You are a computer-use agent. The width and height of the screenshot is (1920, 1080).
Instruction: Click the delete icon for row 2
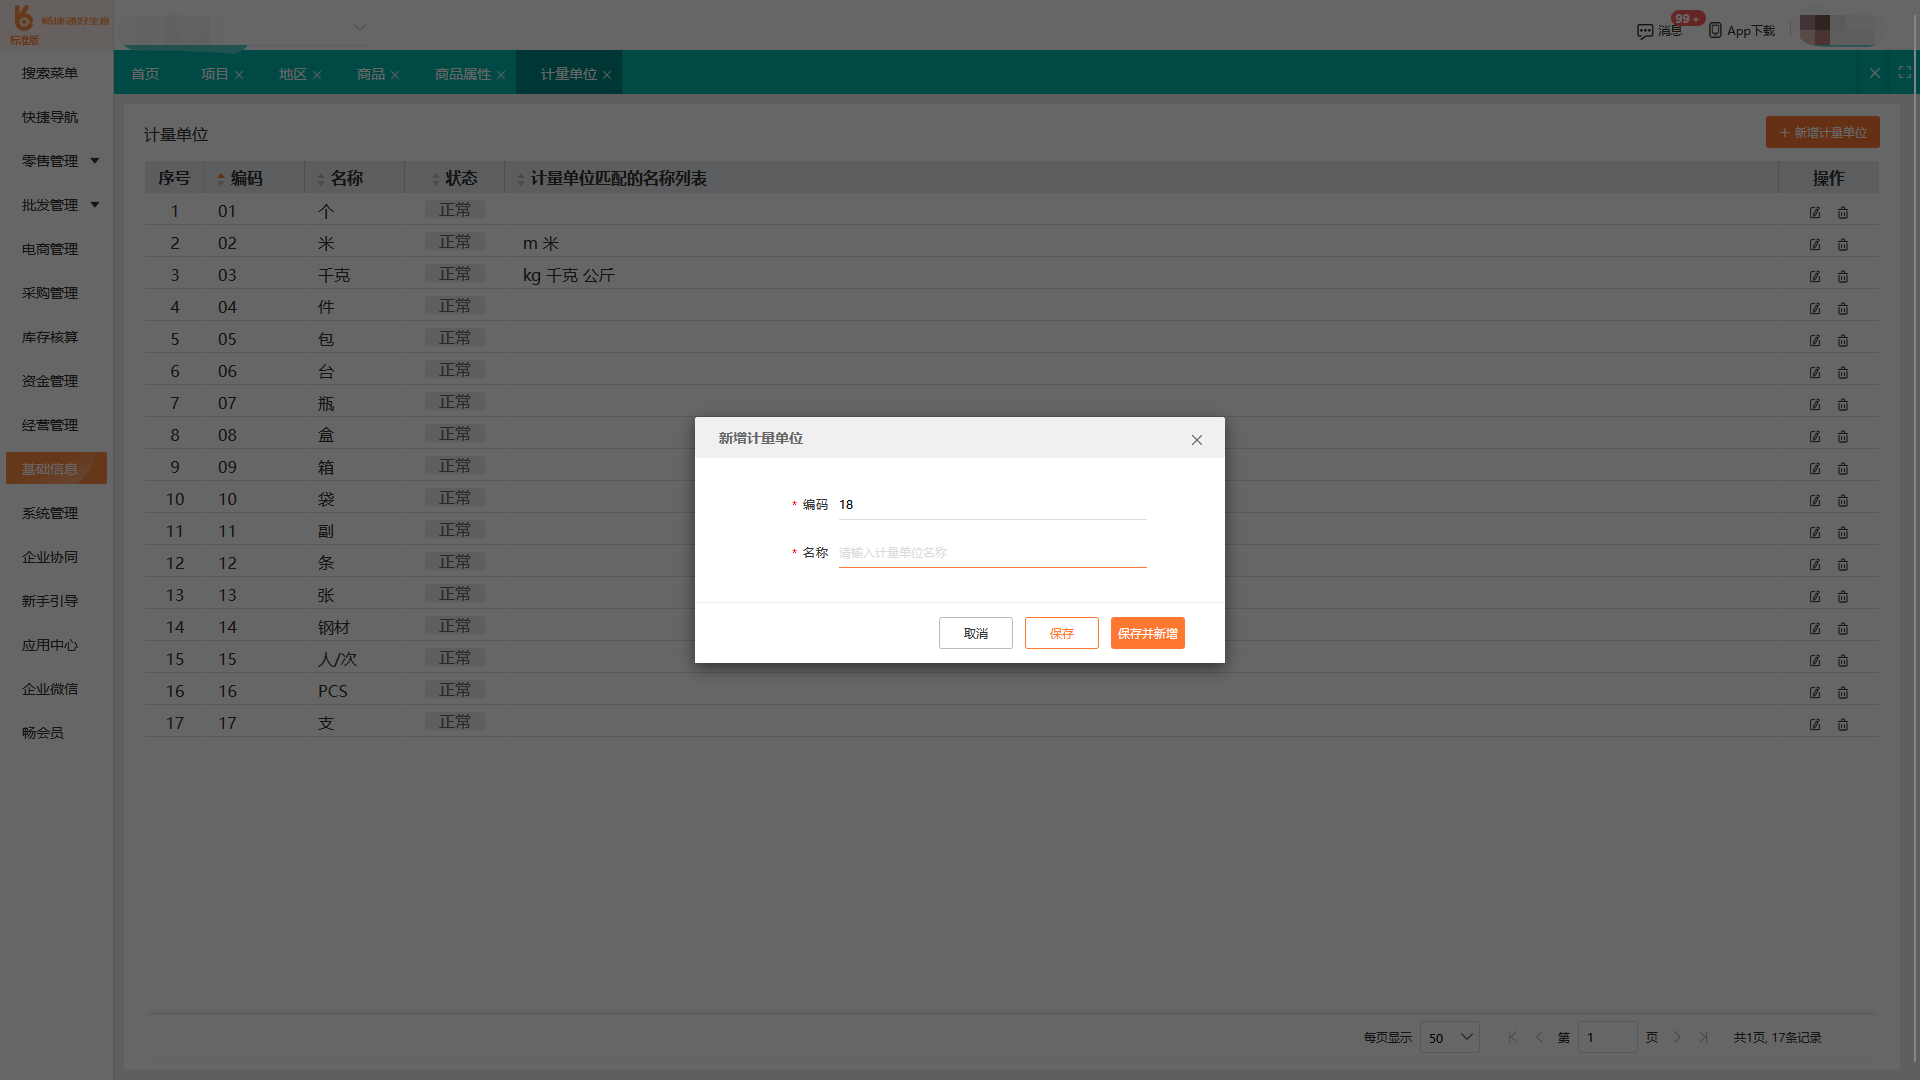1844,244
